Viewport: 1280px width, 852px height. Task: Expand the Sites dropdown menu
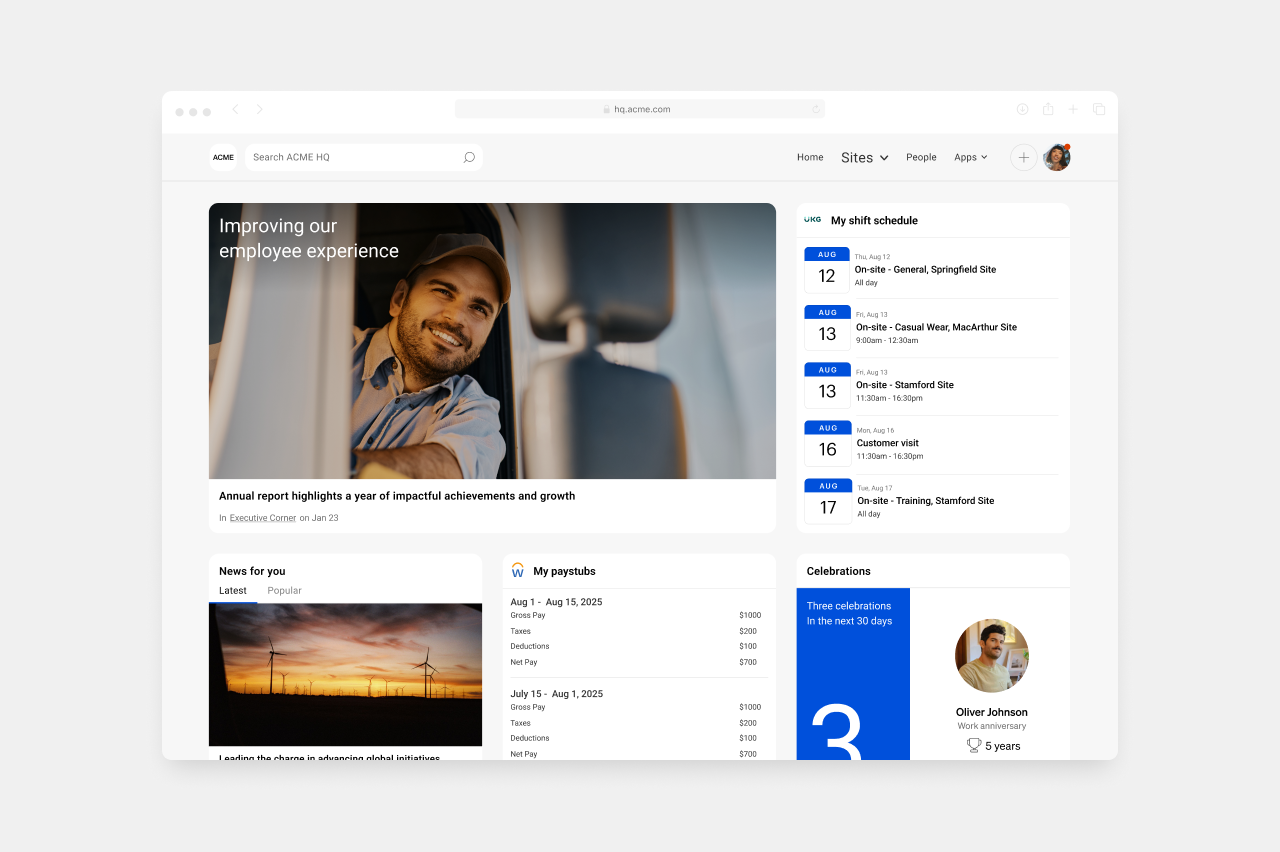pos(864,157)
